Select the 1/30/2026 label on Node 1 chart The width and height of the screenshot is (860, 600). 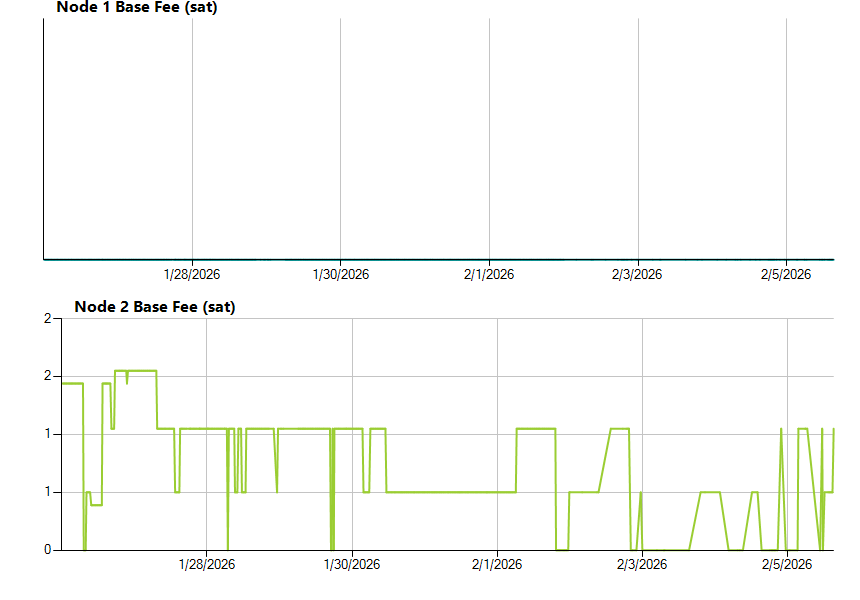341,274
